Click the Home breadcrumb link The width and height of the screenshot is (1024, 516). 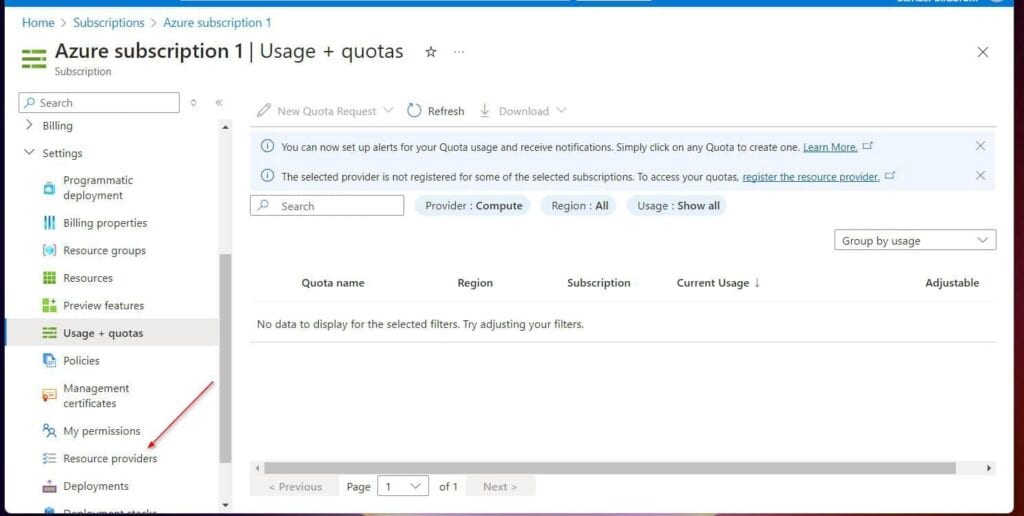point(38,23)
